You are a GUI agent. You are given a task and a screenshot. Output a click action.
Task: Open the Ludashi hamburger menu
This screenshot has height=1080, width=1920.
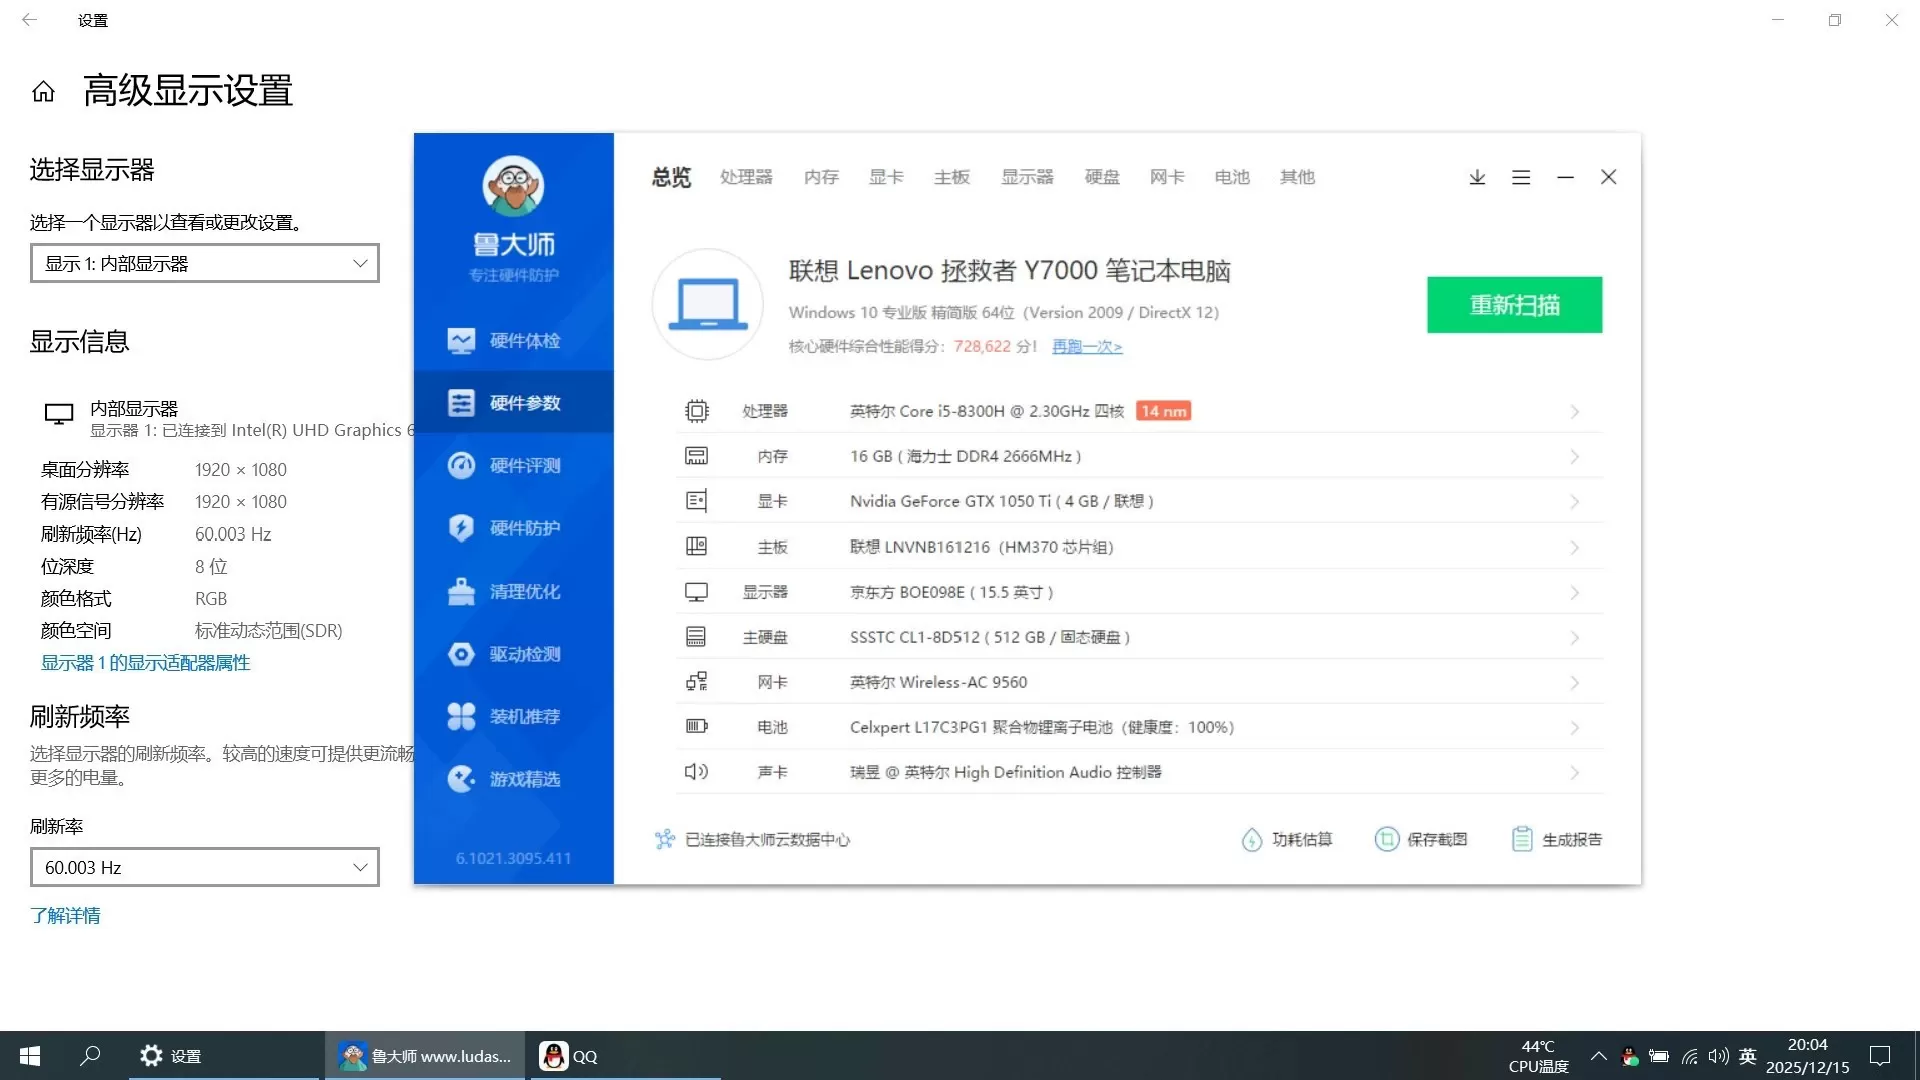pos(1520,177)
